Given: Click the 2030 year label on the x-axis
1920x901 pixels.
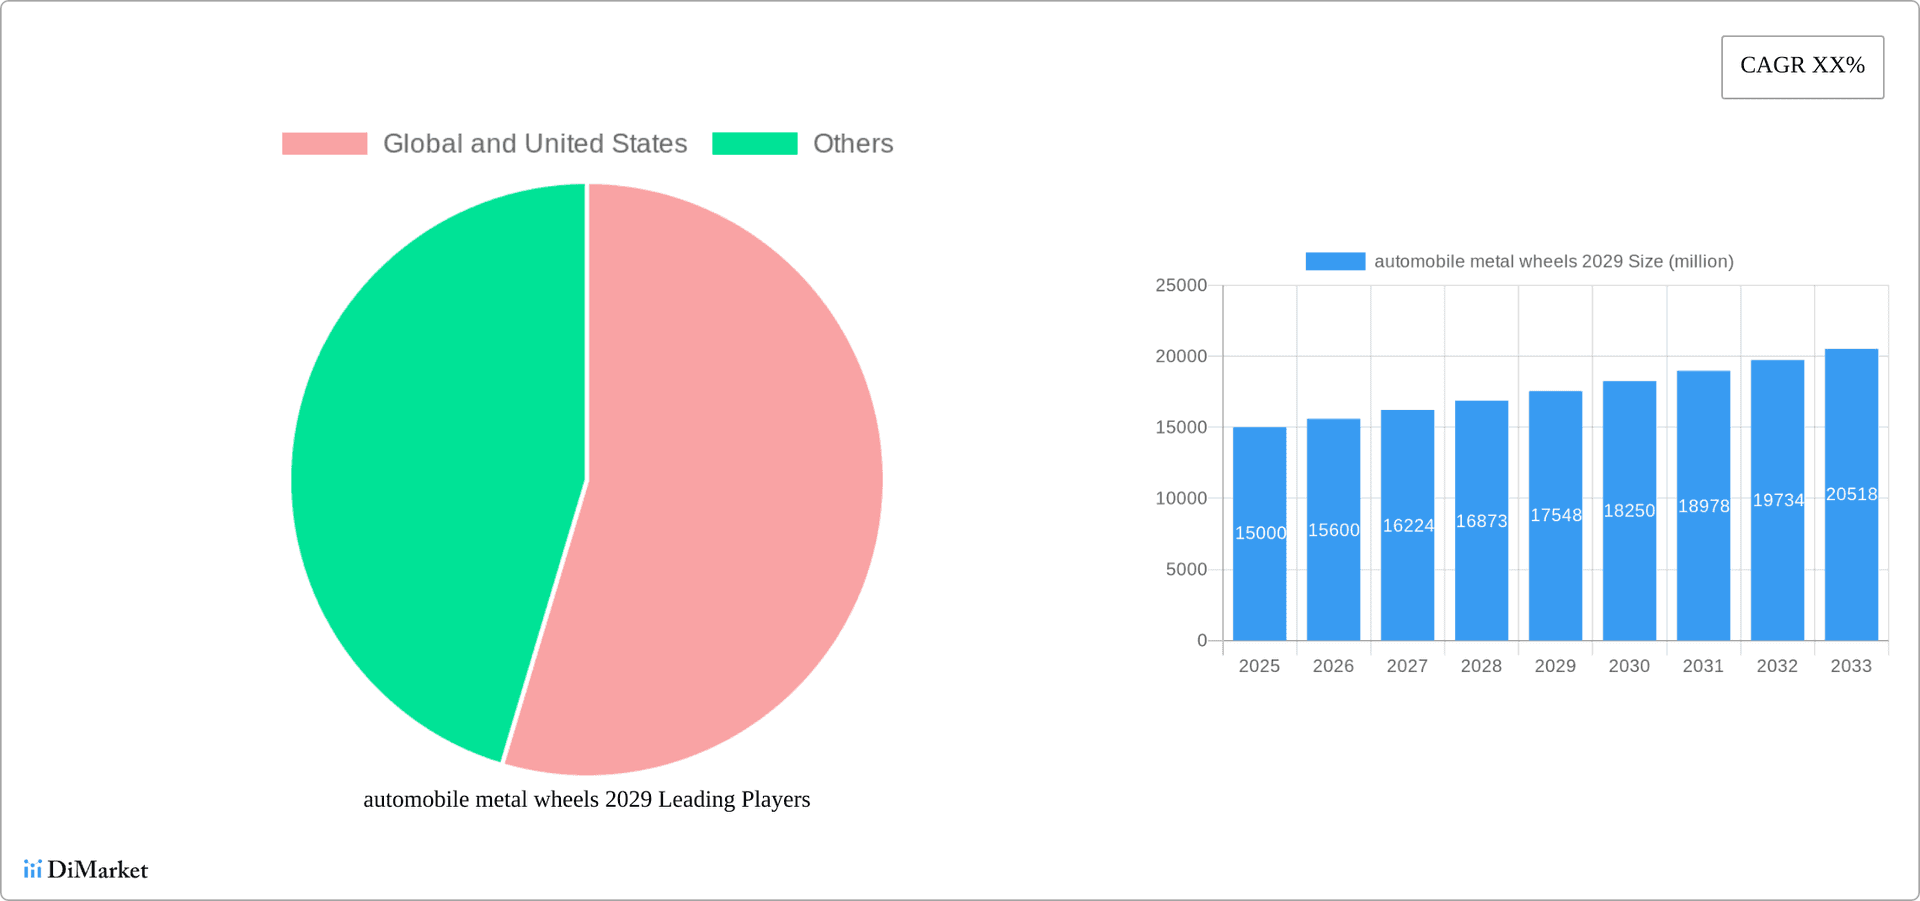Looking at the screenshot, I should tap(1629, 665).
